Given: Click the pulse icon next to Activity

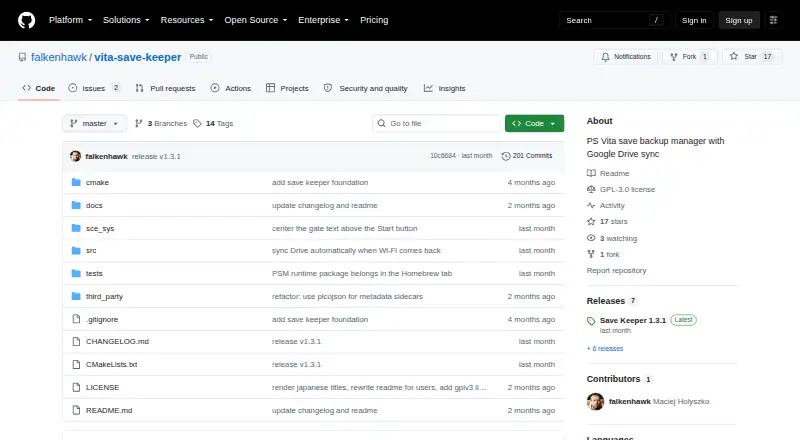Looking at the screenshot, I should click(591, 205).
